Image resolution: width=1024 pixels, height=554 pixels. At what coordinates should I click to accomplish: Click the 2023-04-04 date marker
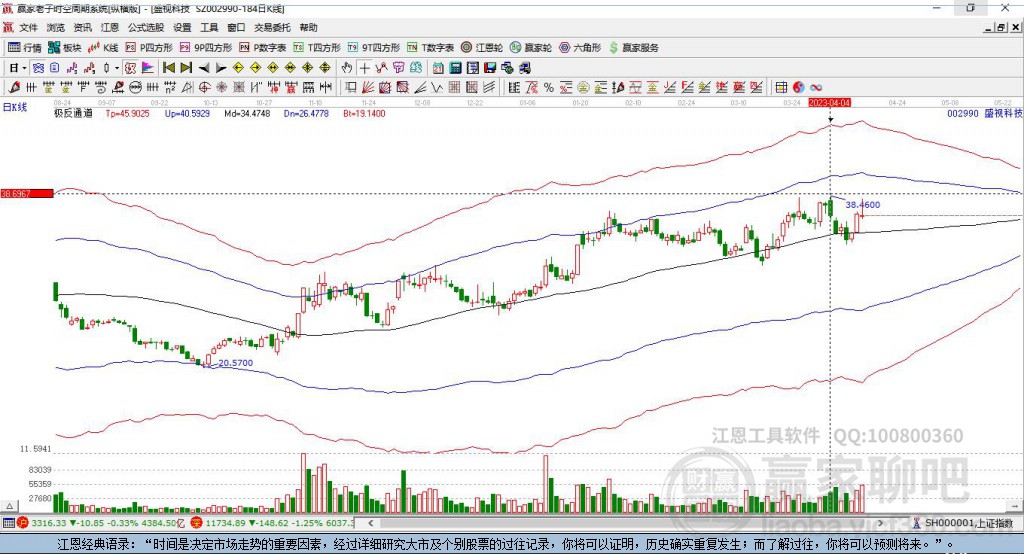pos(829,103)
